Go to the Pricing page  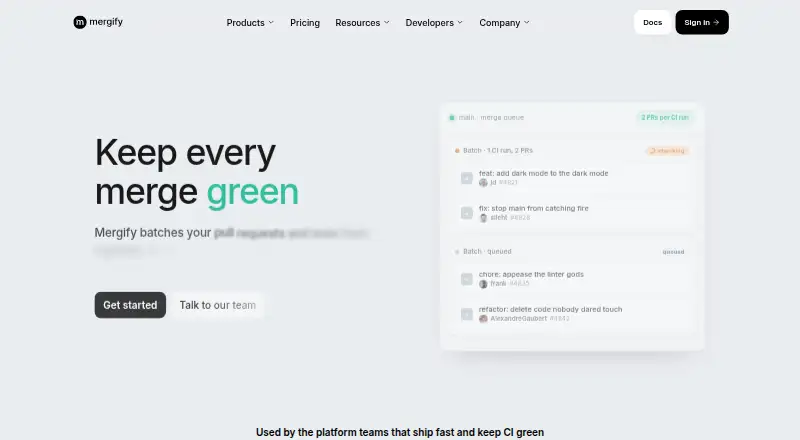(305, 22)
